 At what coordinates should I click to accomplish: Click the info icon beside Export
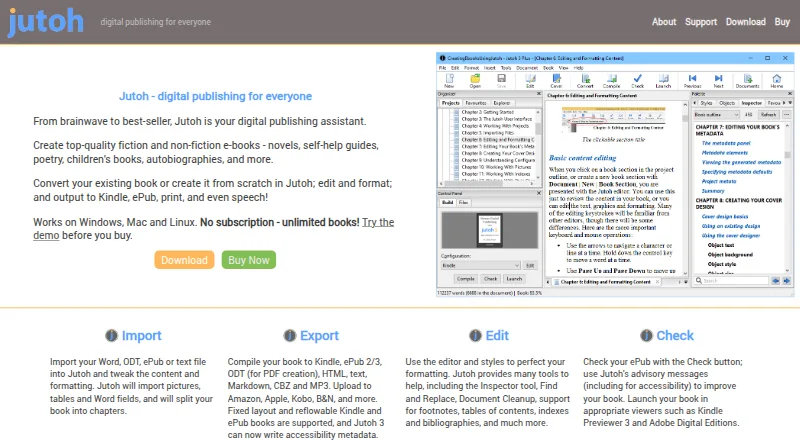click(290, 335)
